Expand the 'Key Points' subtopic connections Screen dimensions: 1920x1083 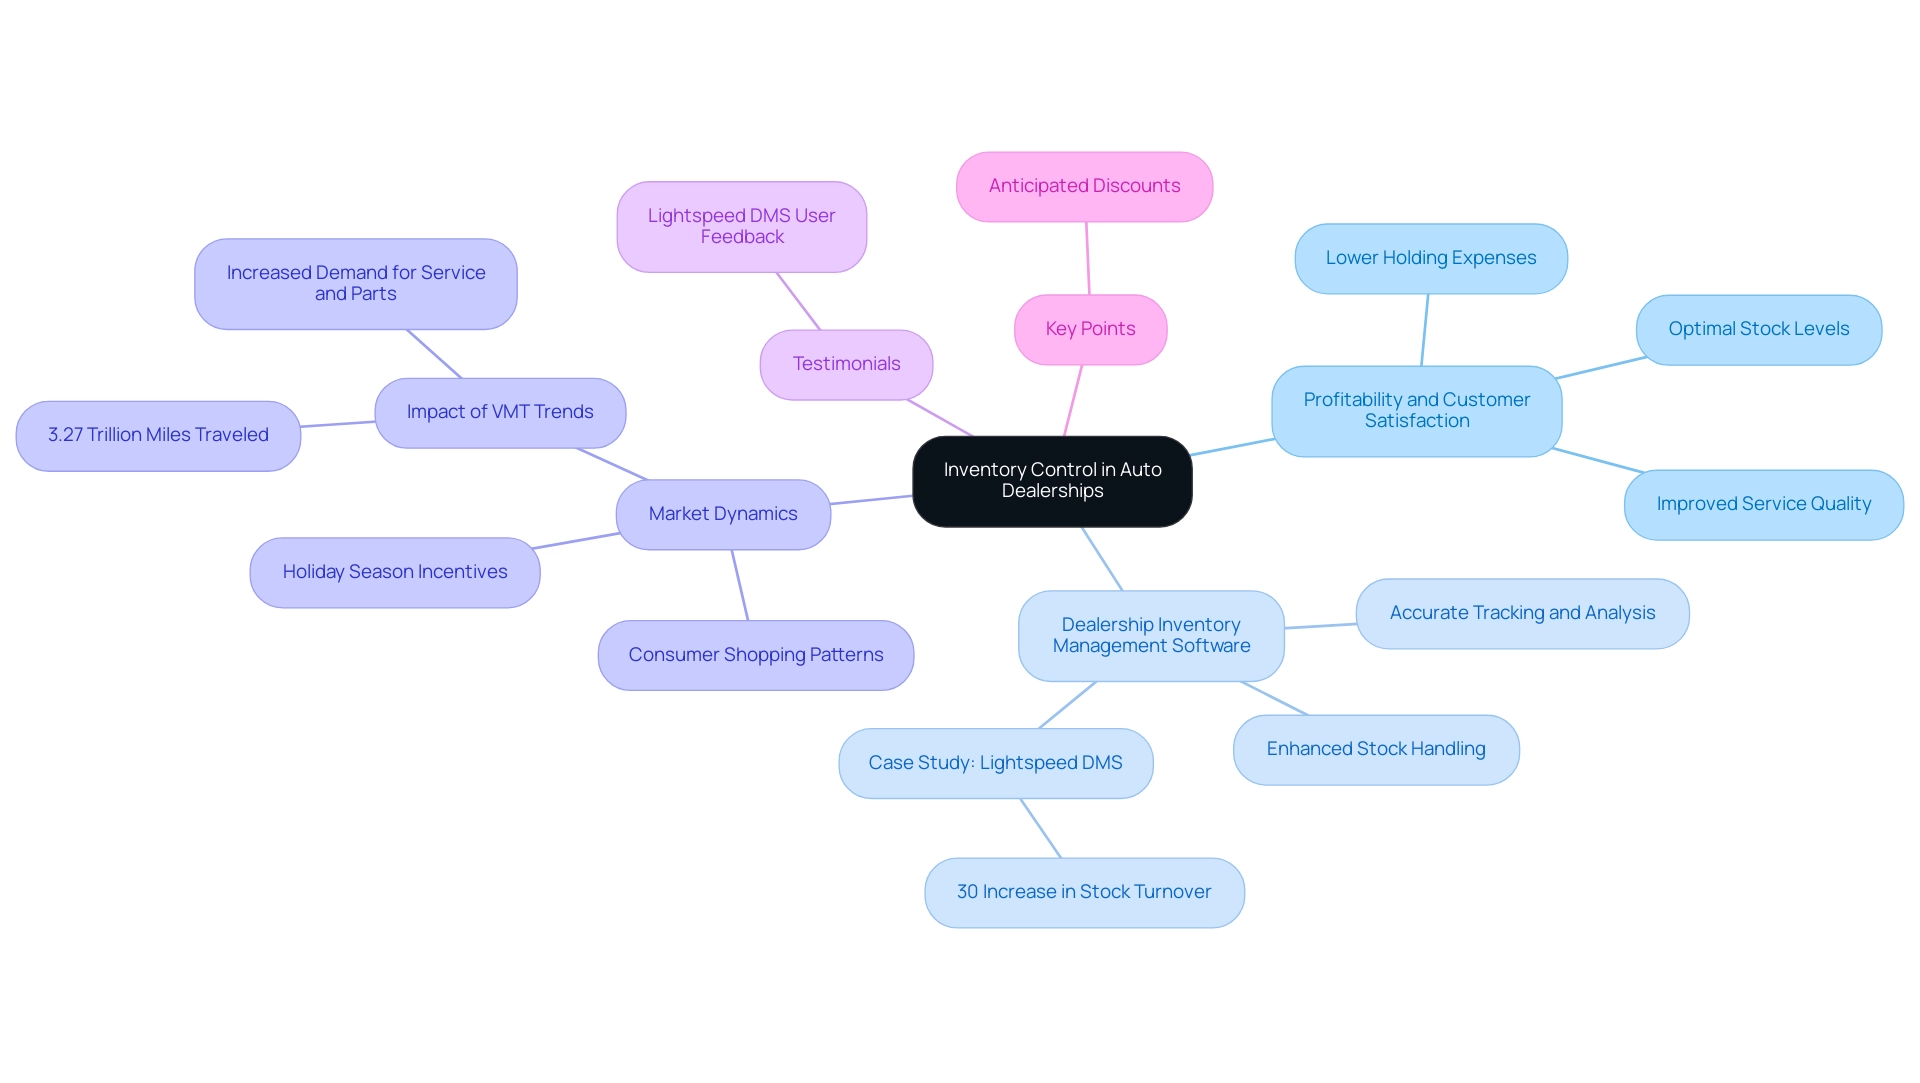(x=1091, y=328)
